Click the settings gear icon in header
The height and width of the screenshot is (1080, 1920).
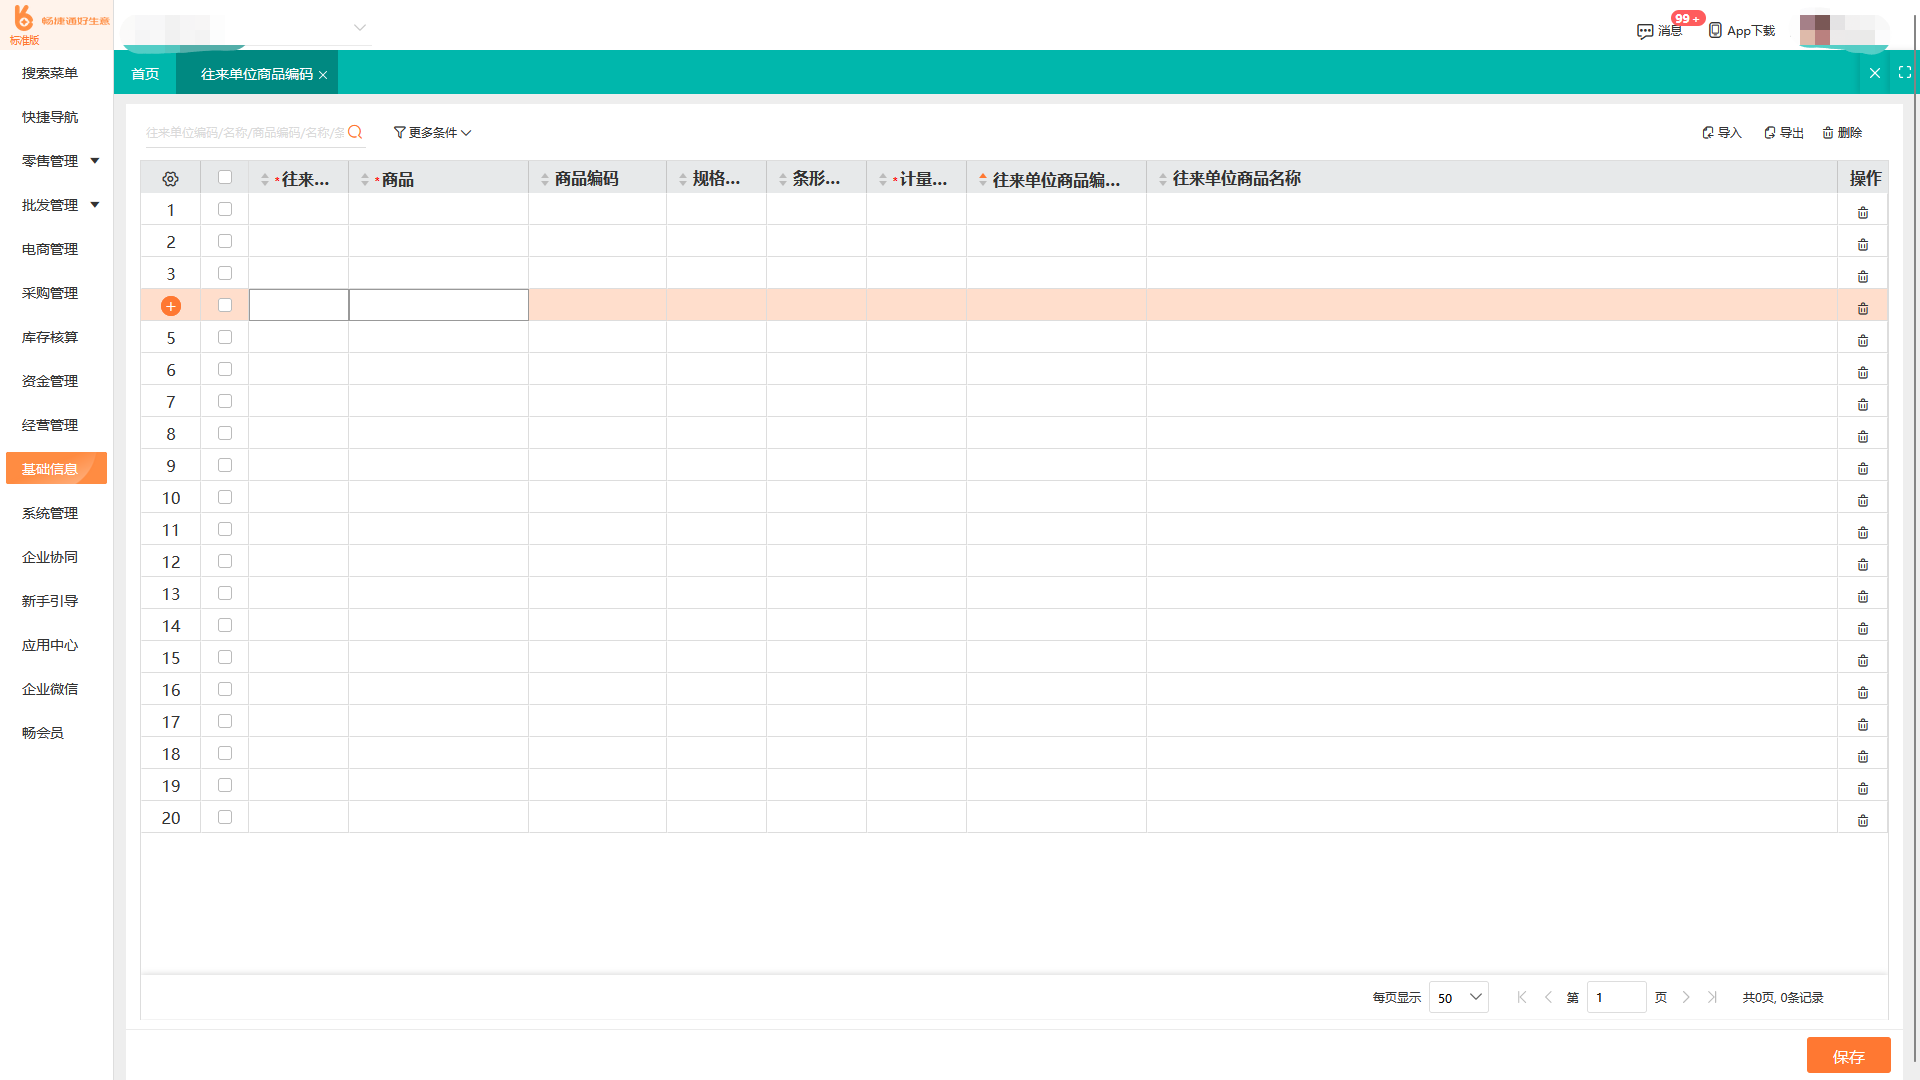click(x=170, y=178)
